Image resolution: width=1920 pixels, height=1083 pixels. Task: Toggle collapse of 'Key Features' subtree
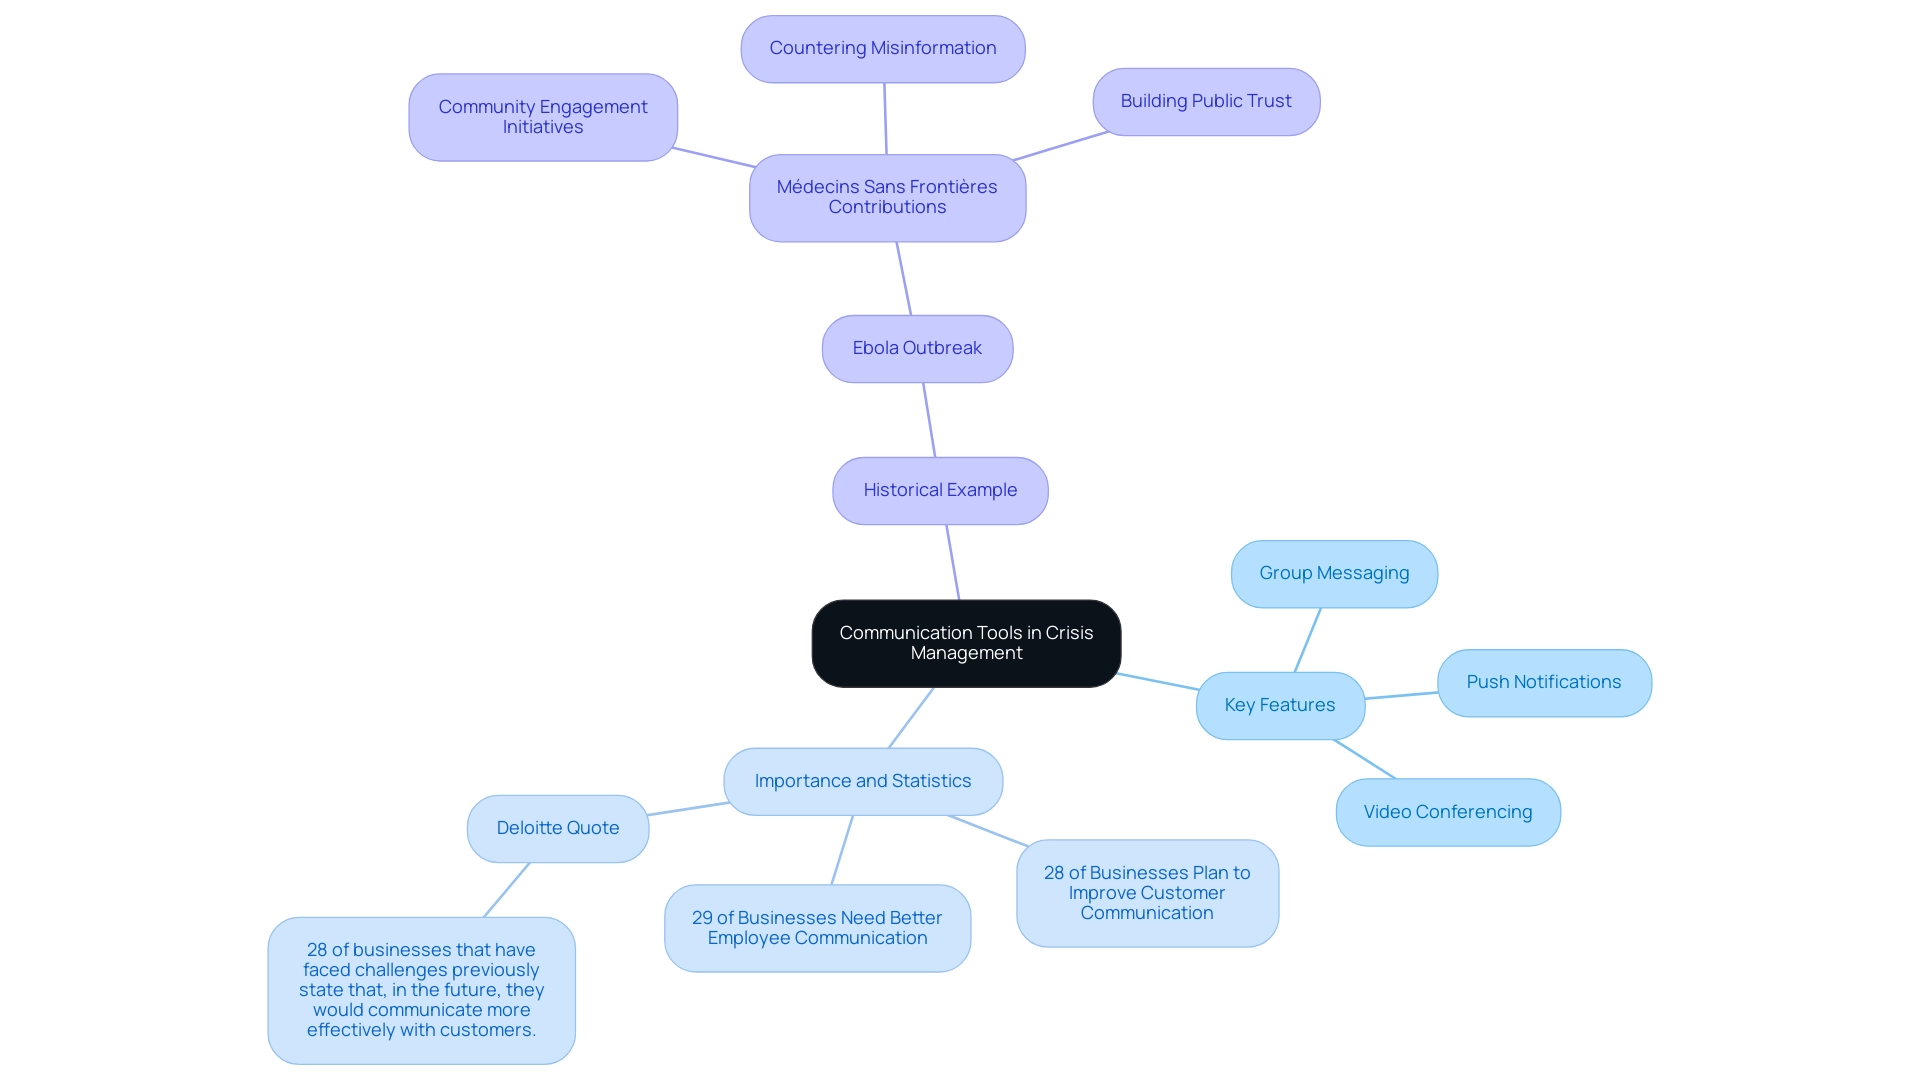pyautogui.click(x=1278, y=703)
